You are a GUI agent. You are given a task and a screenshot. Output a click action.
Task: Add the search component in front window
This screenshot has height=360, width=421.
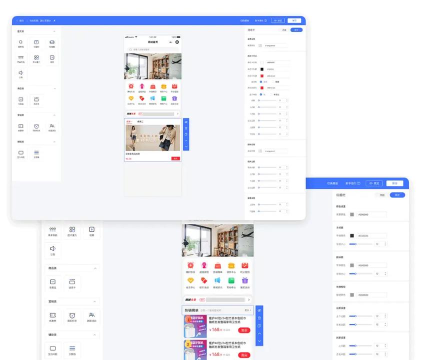coord(21,44)
